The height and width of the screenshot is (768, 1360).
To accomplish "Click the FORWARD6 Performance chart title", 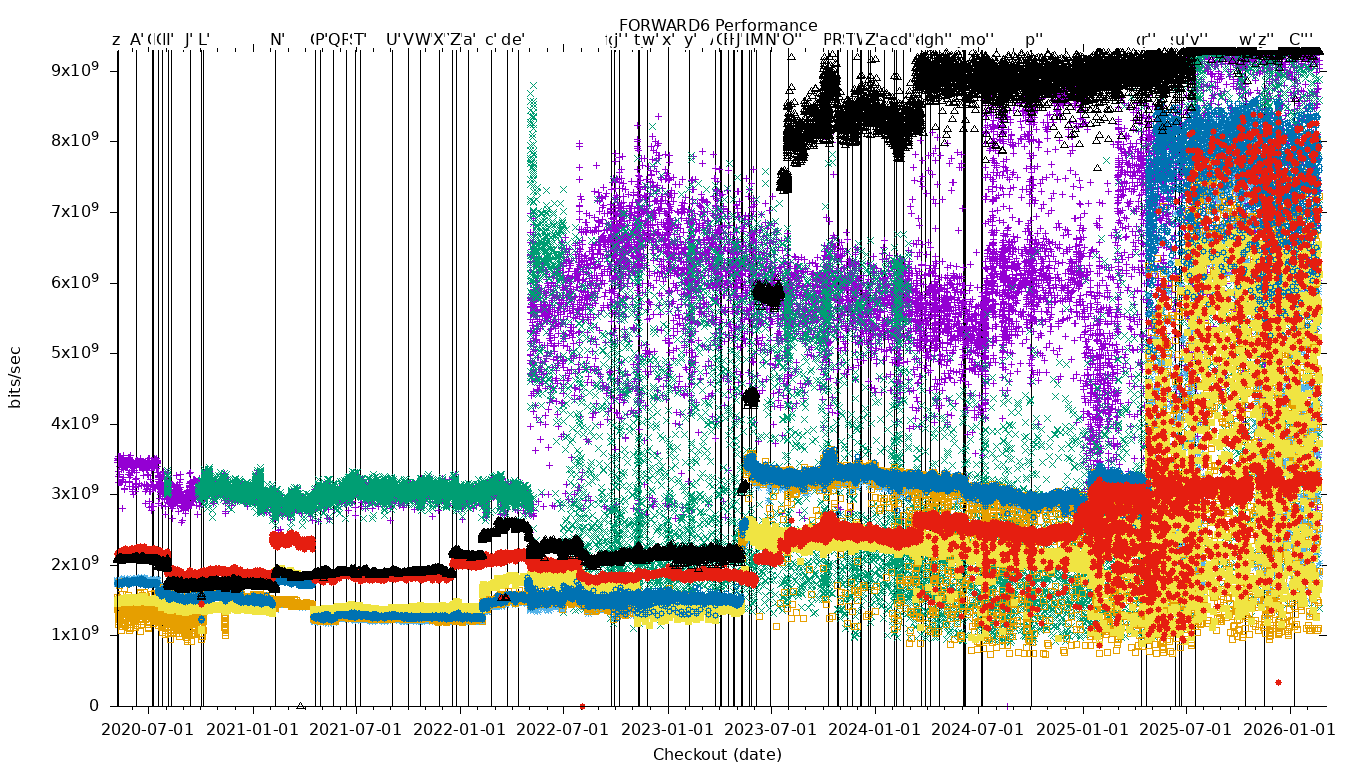I will tap(717, 25).
